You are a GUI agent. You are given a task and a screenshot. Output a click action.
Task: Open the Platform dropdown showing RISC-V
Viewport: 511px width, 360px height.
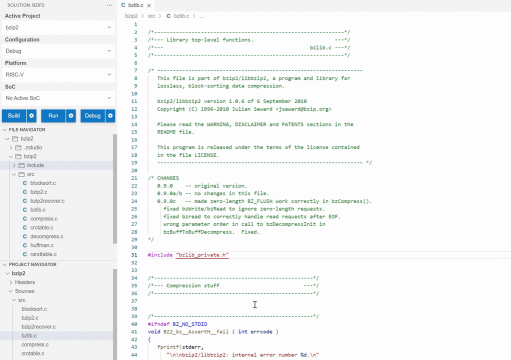click(58, 75)
